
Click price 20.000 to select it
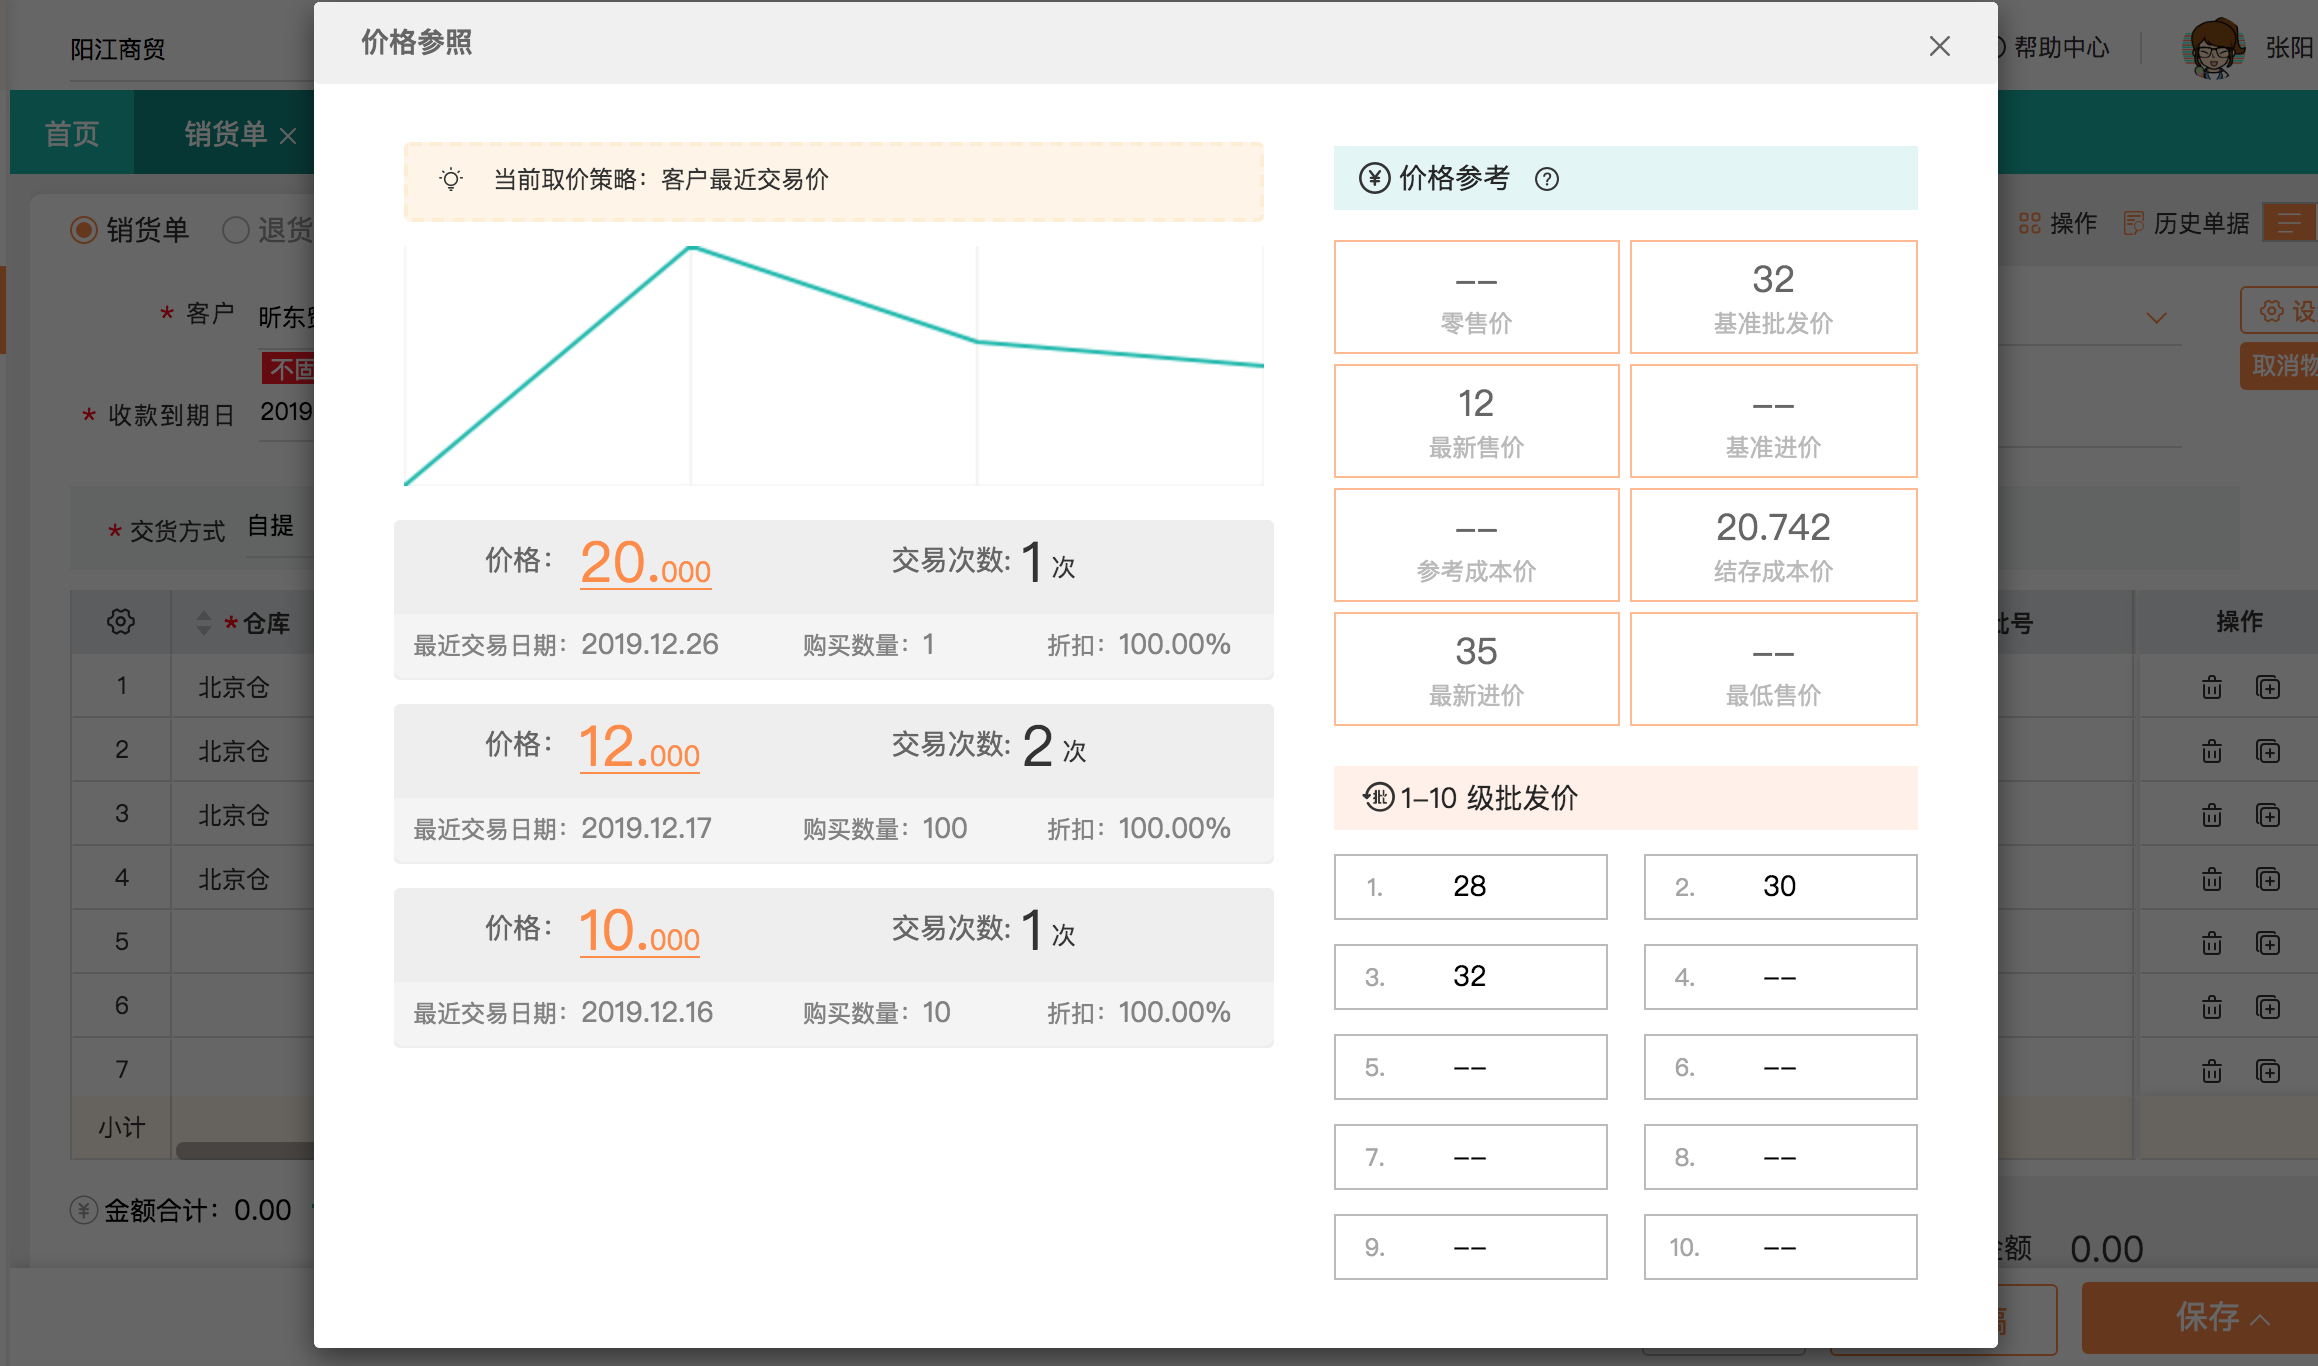click(645, 566)
